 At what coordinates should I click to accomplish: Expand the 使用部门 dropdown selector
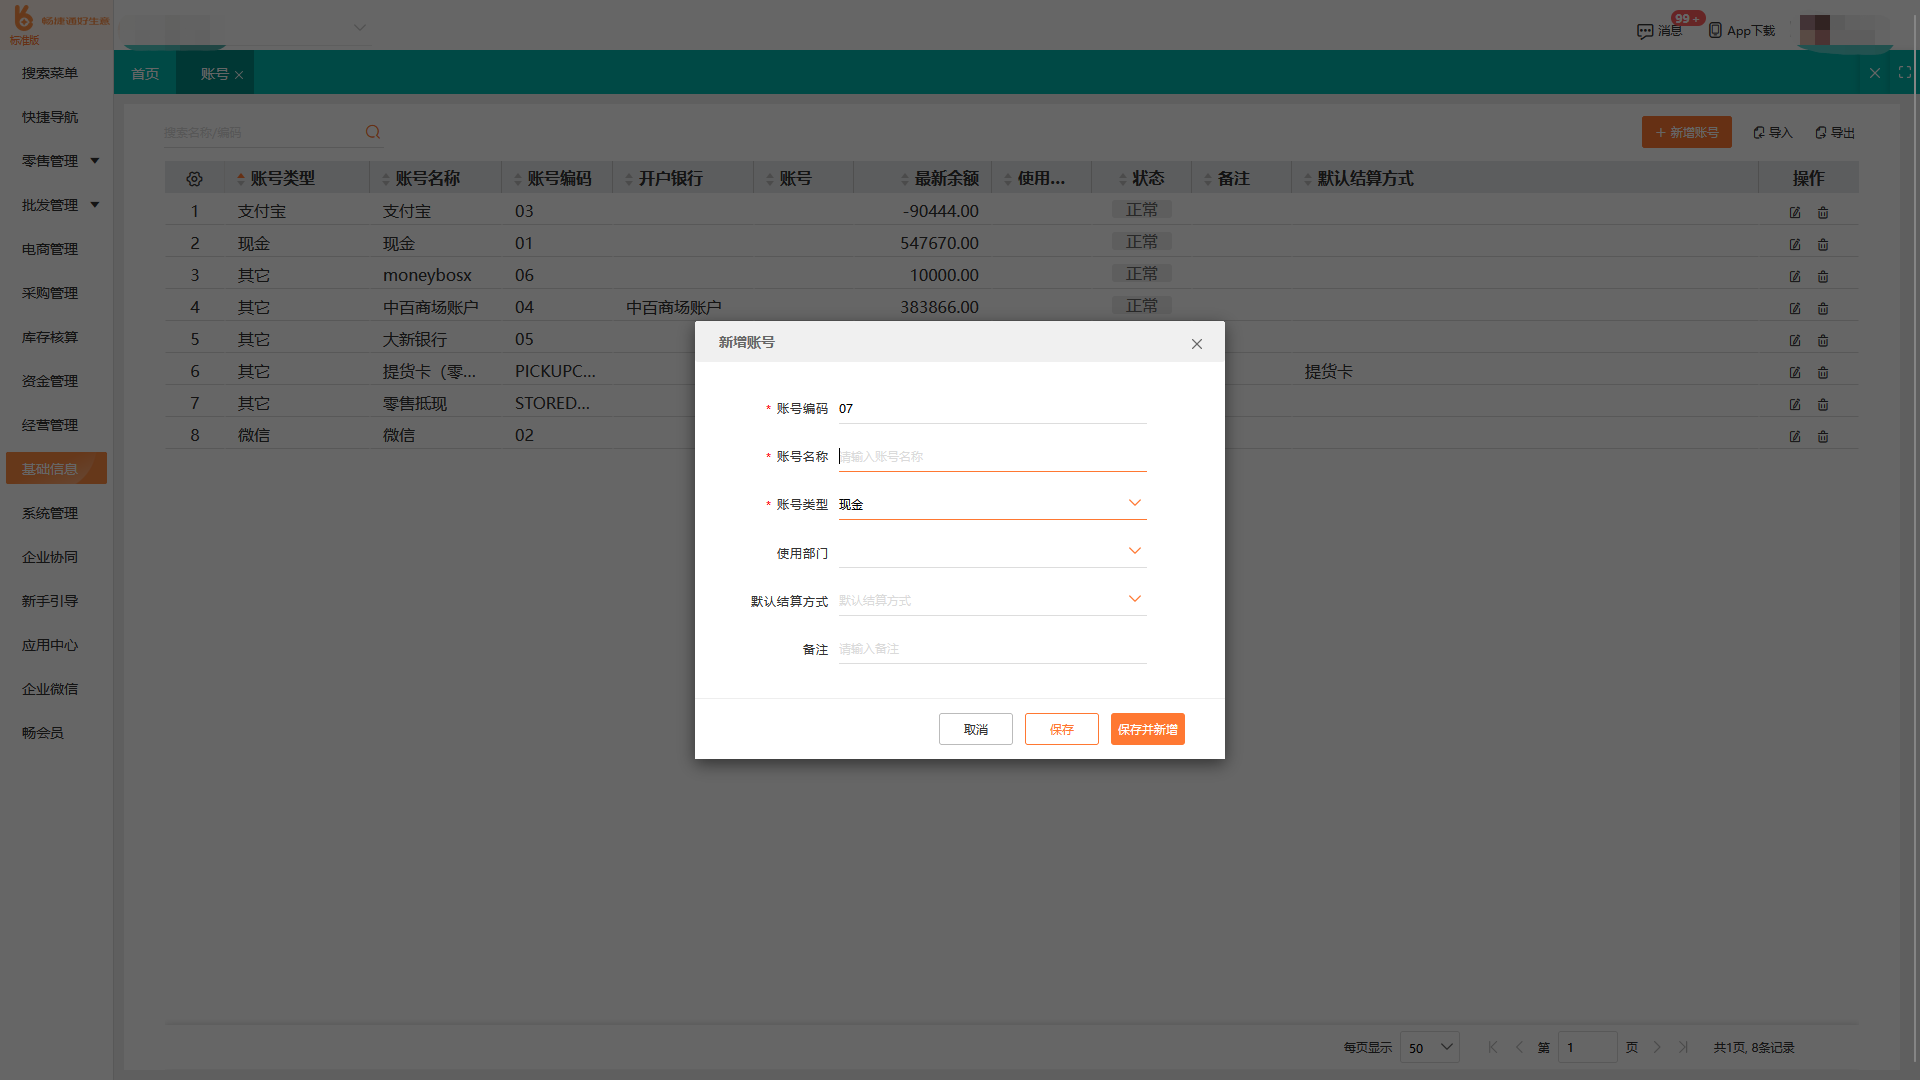point(1134,551)
